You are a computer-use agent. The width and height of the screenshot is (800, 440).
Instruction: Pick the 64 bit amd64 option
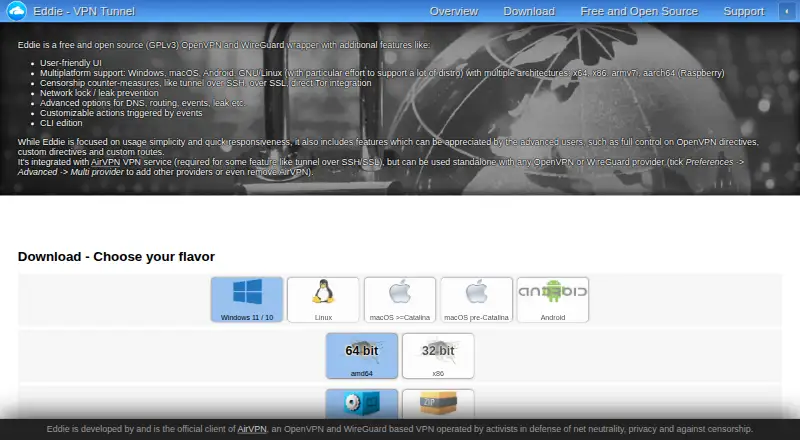pyautogui.click(x=362, y=356)
